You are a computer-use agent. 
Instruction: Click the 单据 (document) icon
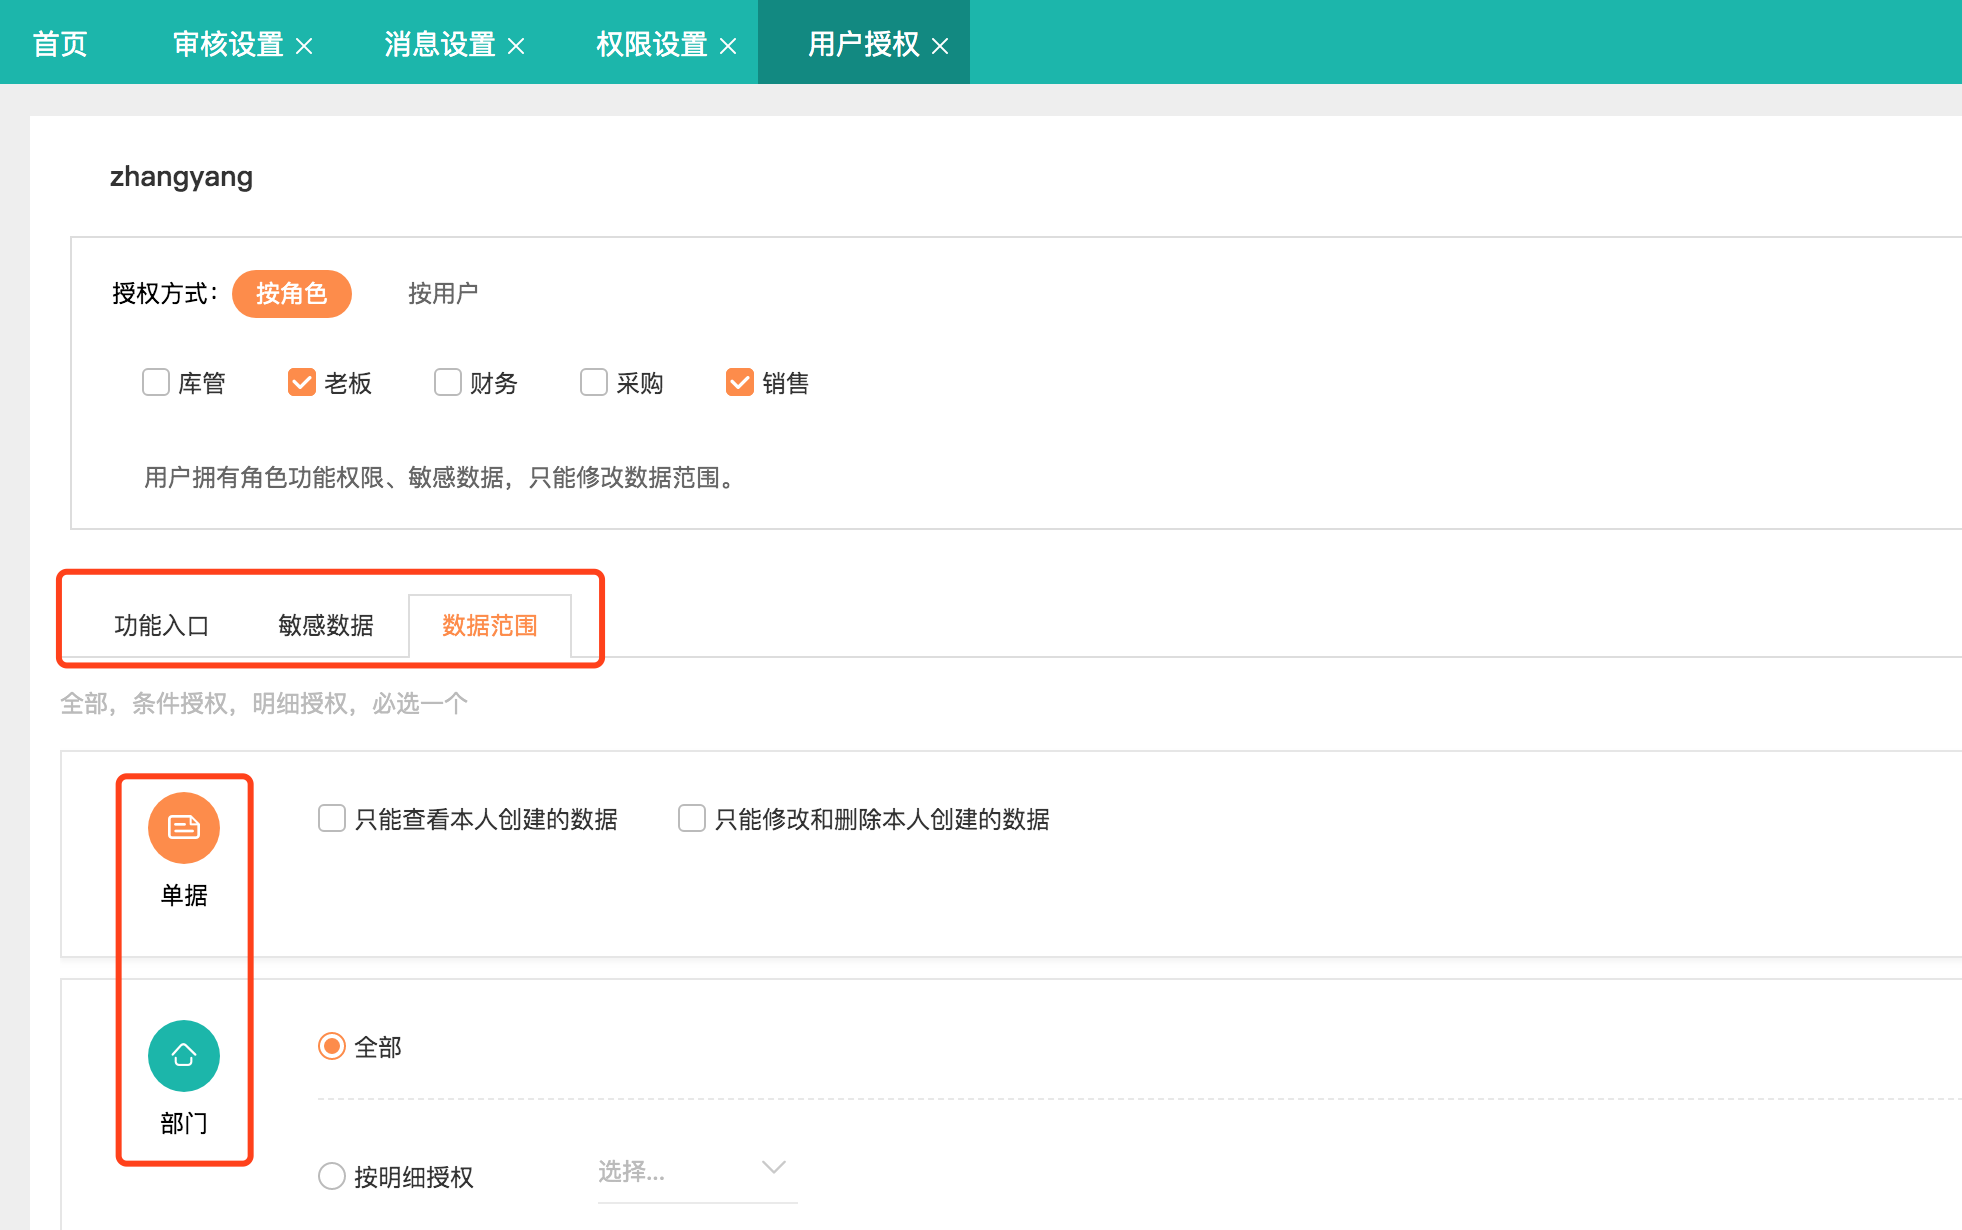(x=184, y=826)
